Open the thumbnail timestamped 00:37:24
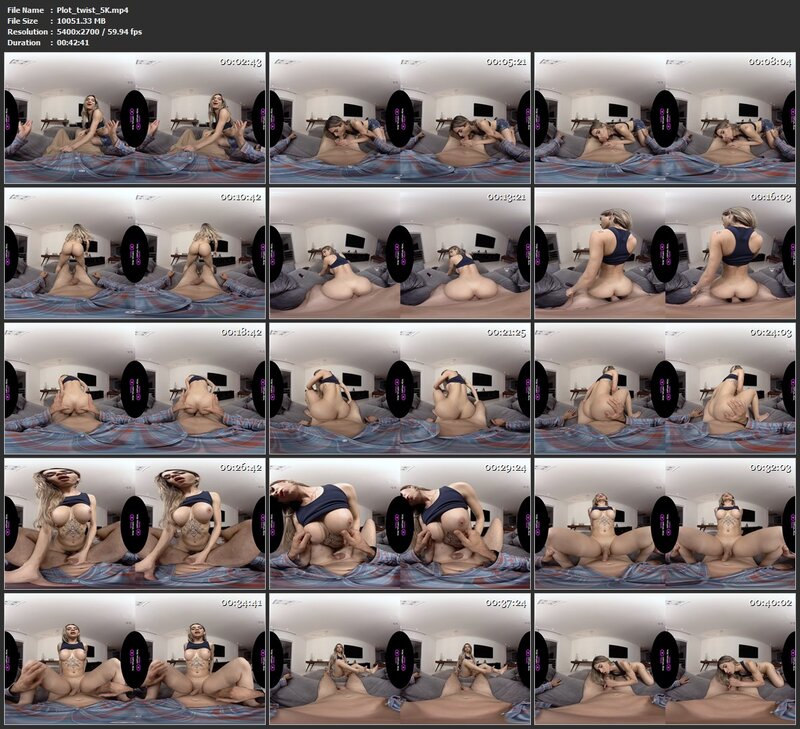Image resolution: width=800 pixels, height=729 pixels. point(400,658)
